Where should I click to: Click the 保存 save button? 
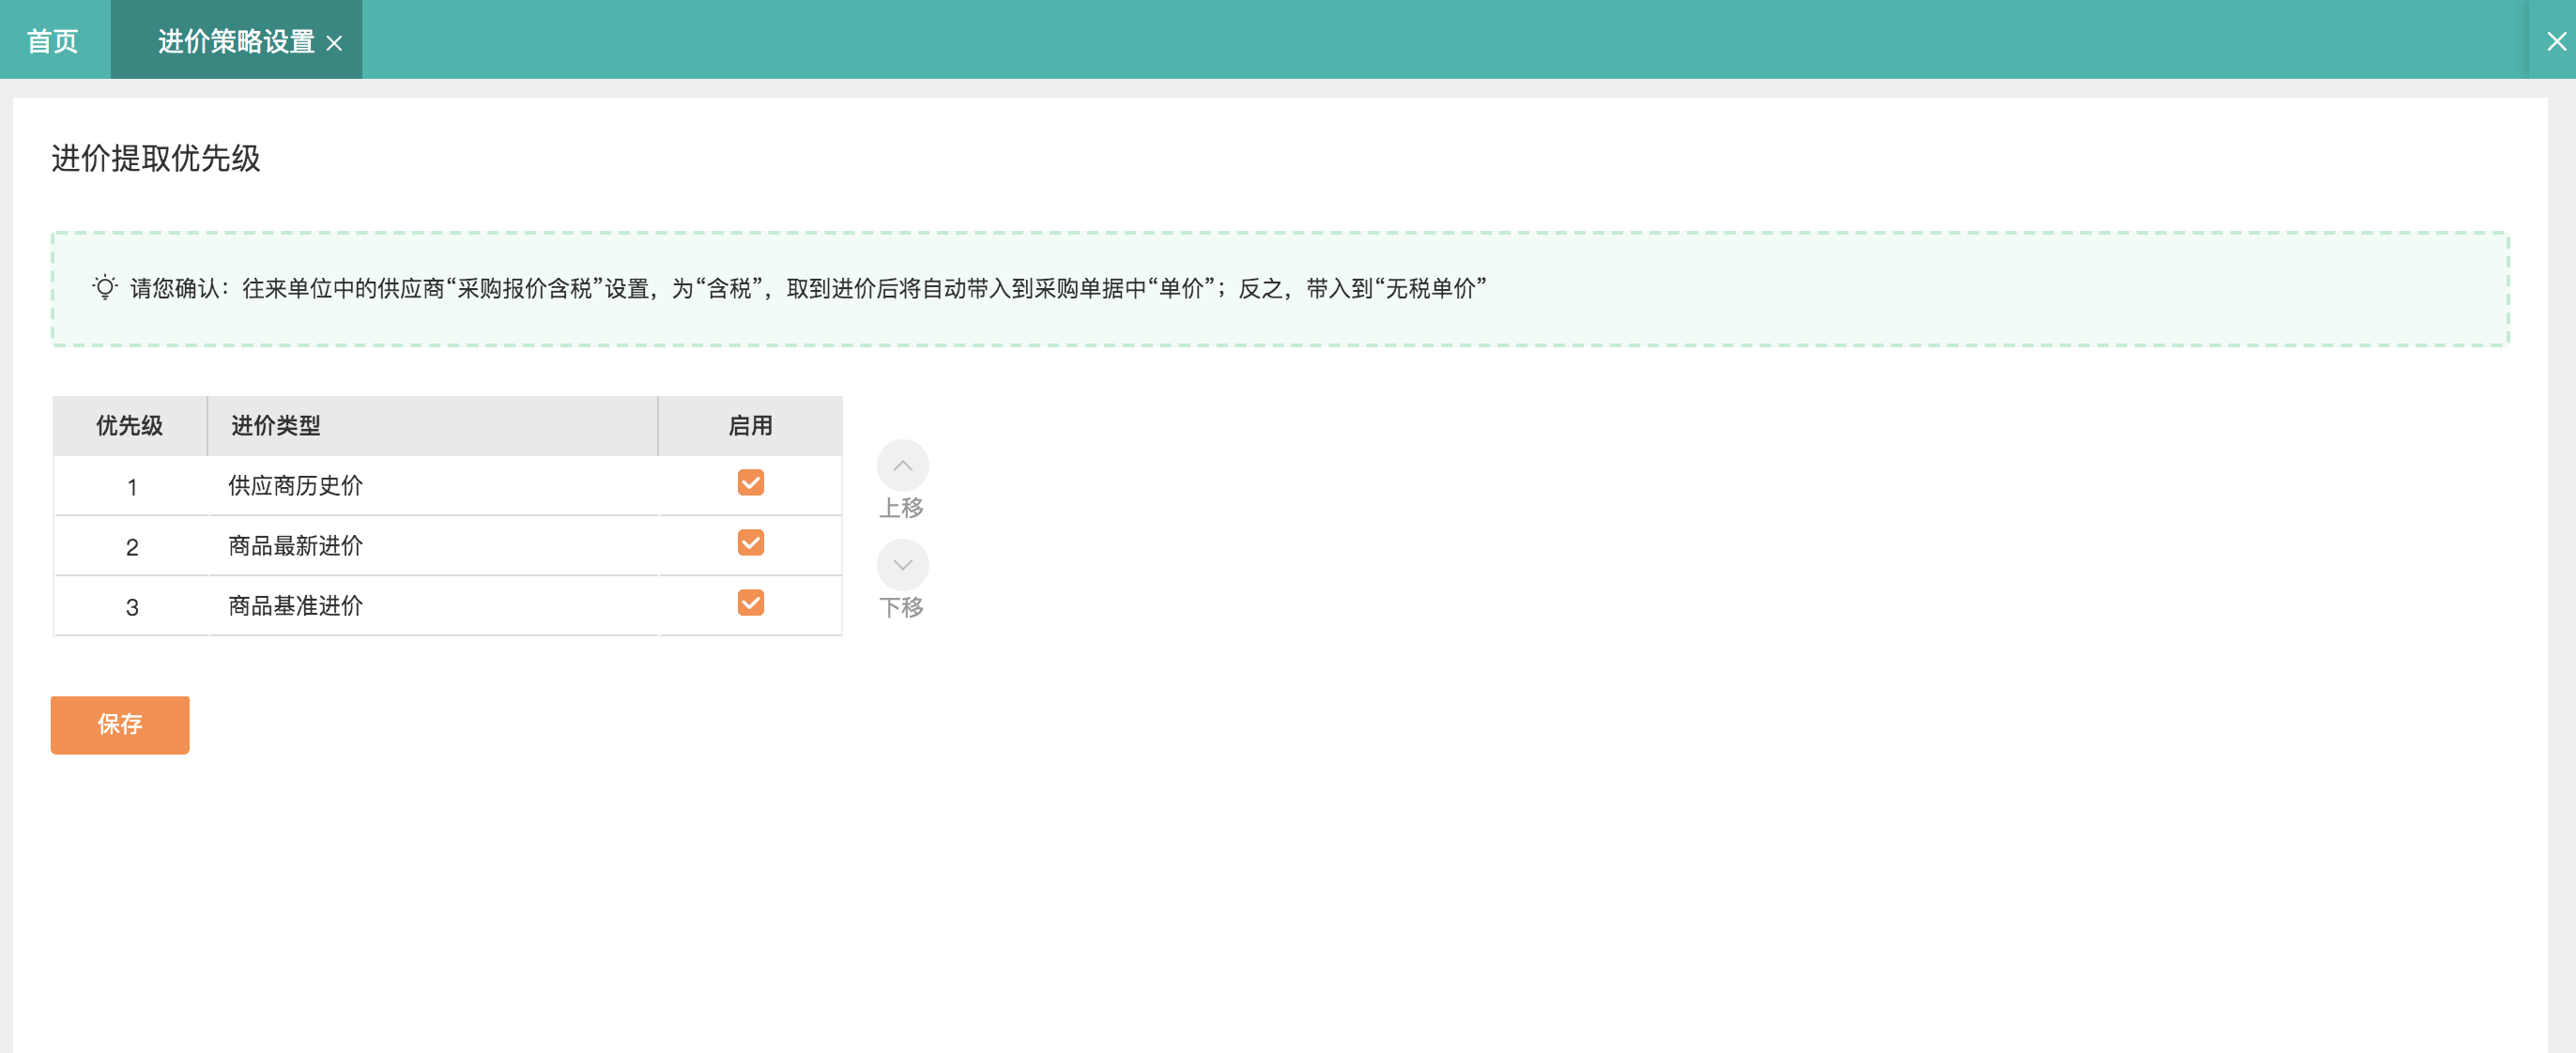point(118,725)
